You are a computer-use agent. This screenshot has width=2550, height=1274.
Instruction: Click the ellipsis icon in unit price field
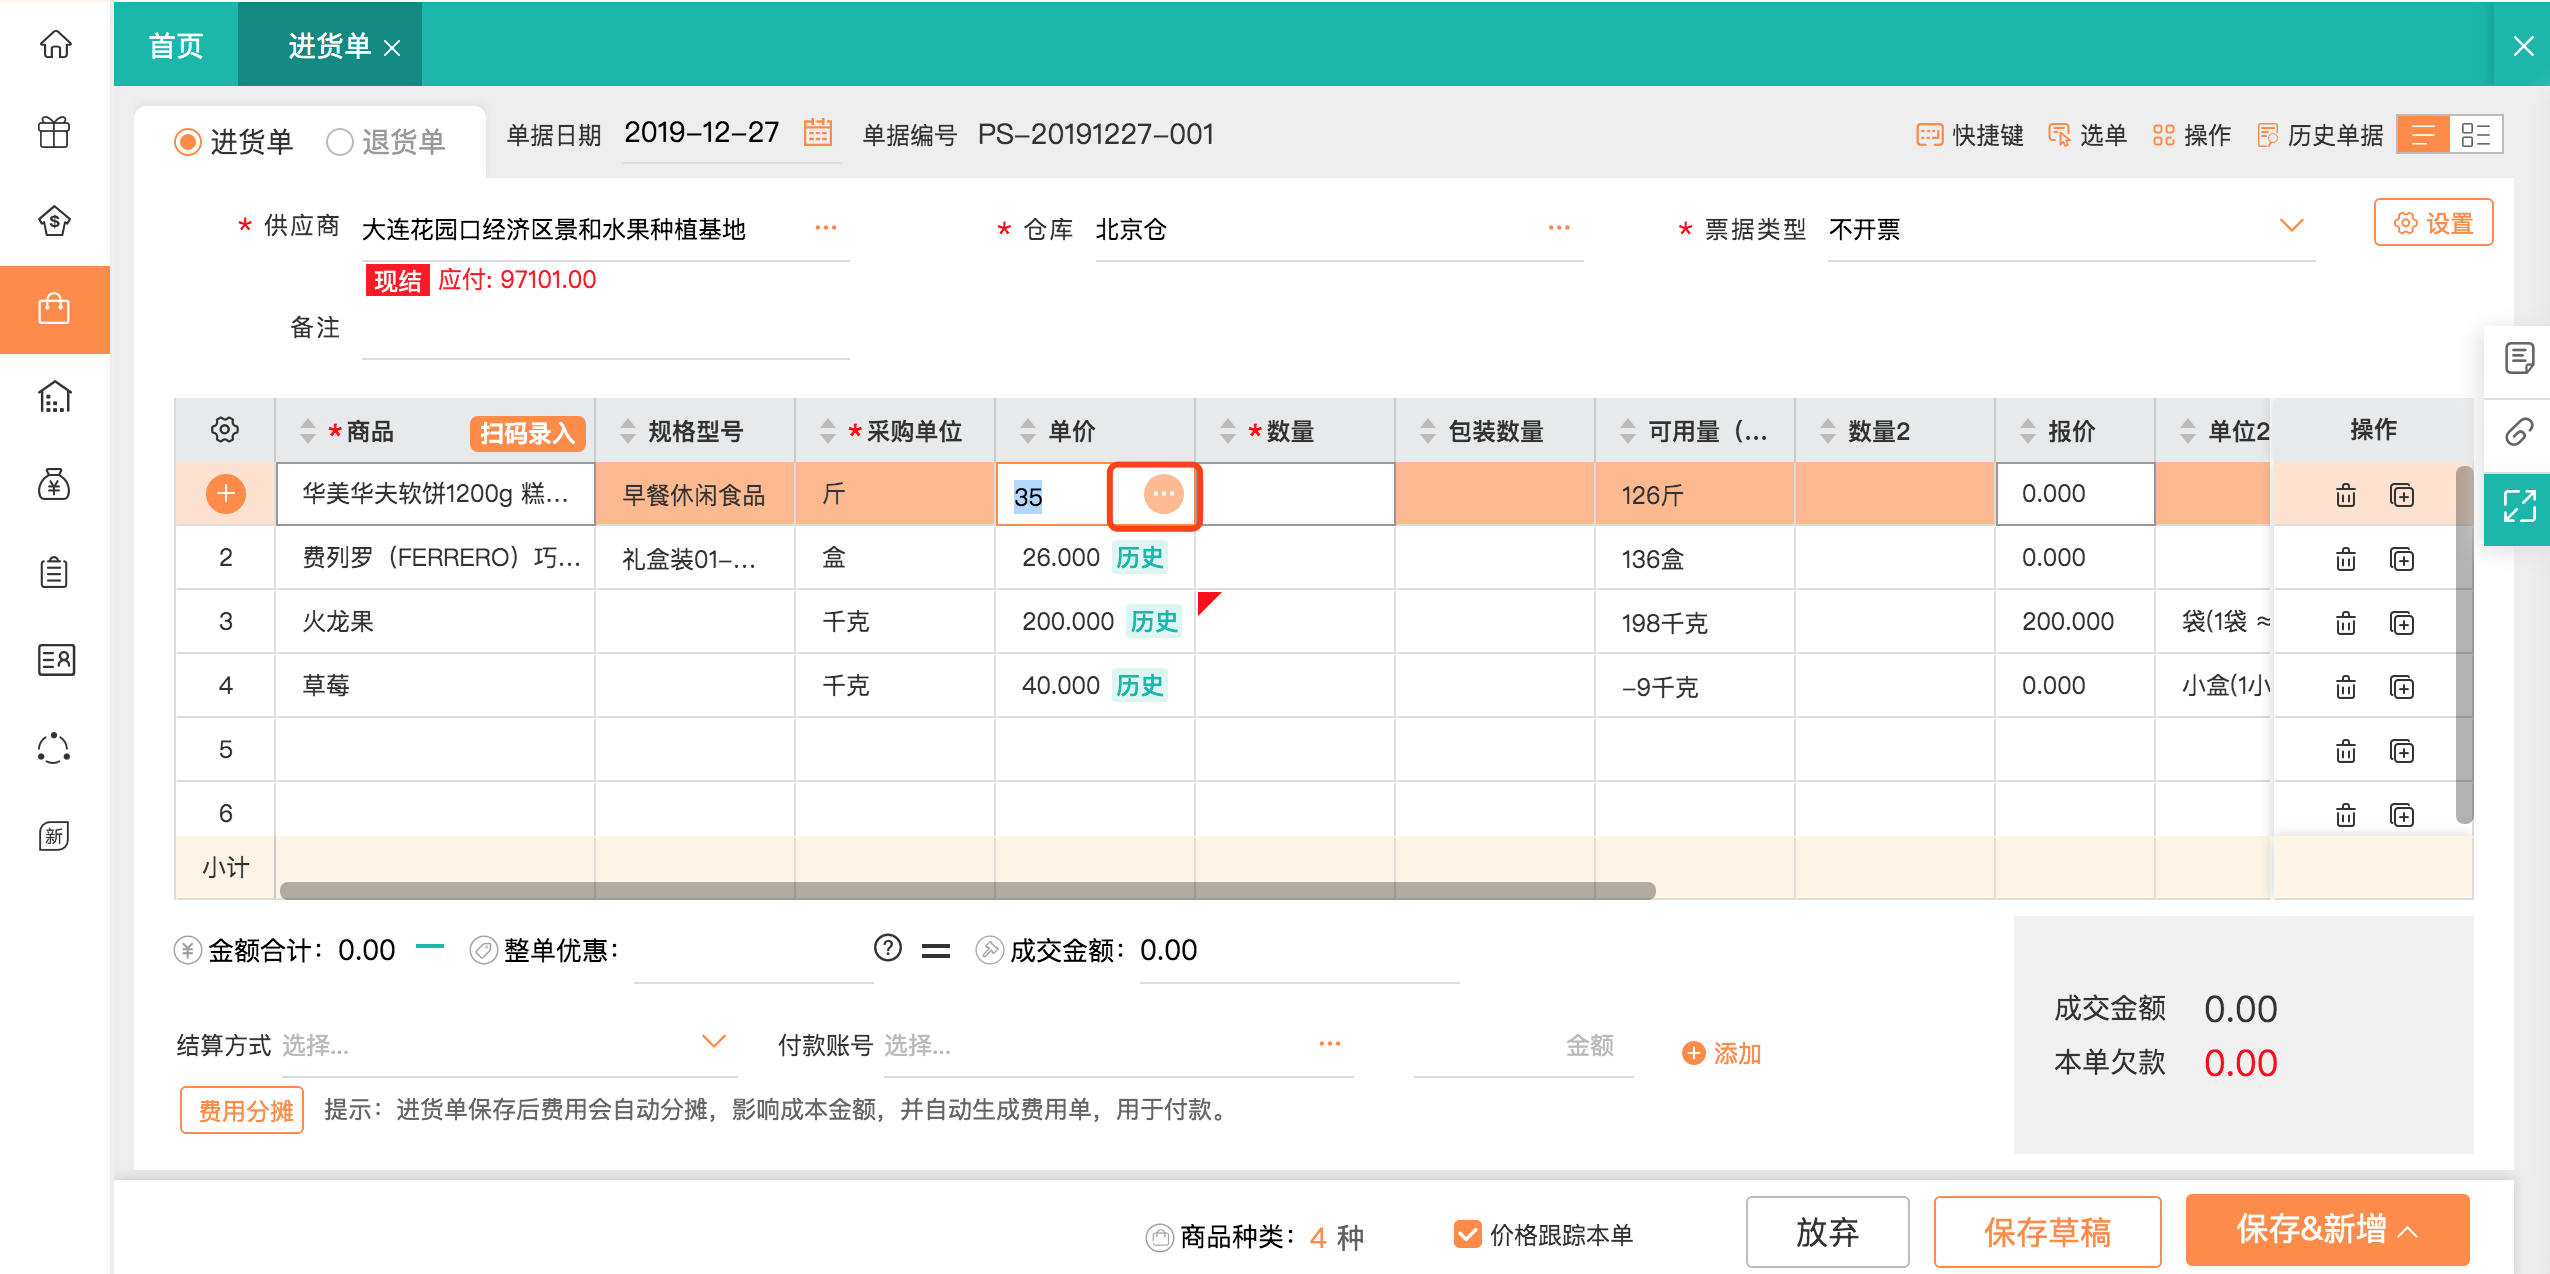click(x=1158, y=496)
